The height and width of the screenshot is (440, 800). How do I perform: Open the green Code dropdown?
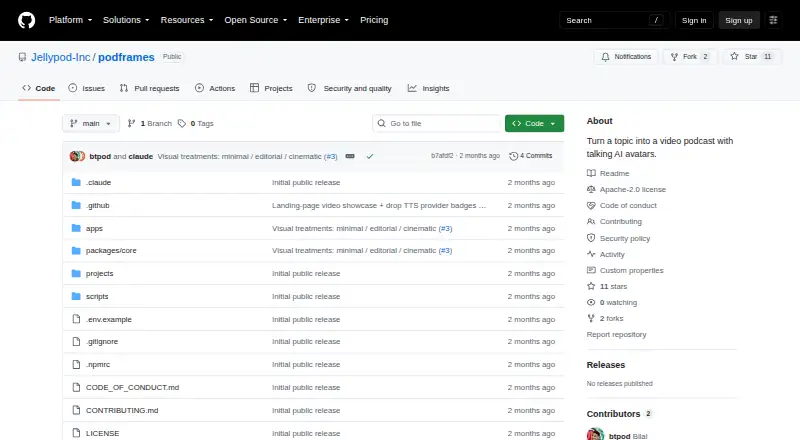(534, 124)
